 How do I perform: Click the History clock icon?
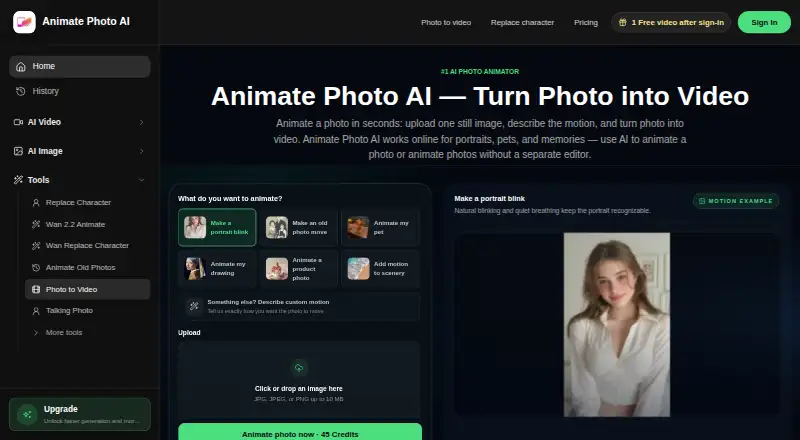(21, 91)
